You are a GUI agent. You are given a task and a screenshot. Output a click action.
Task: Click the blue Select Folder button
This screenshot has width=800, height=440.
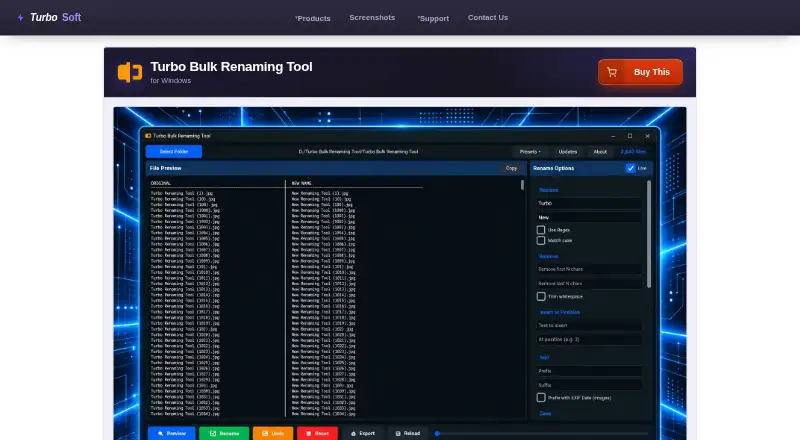[x=173, y=152]
